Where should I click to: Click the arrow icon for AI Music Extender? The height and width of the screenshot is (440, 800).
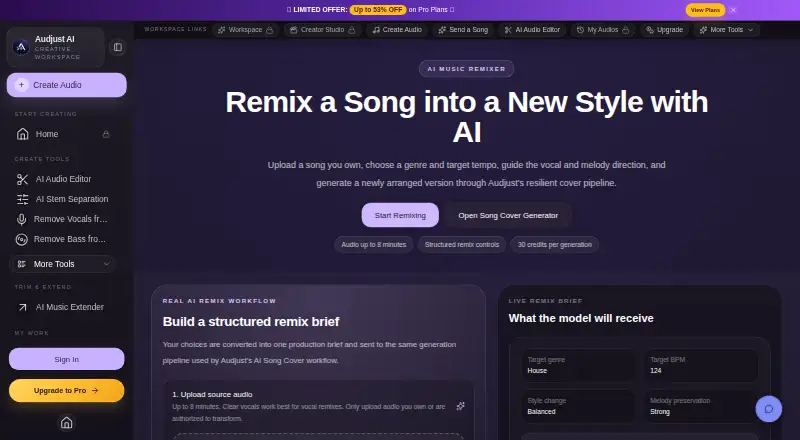(x=22, y=307)
